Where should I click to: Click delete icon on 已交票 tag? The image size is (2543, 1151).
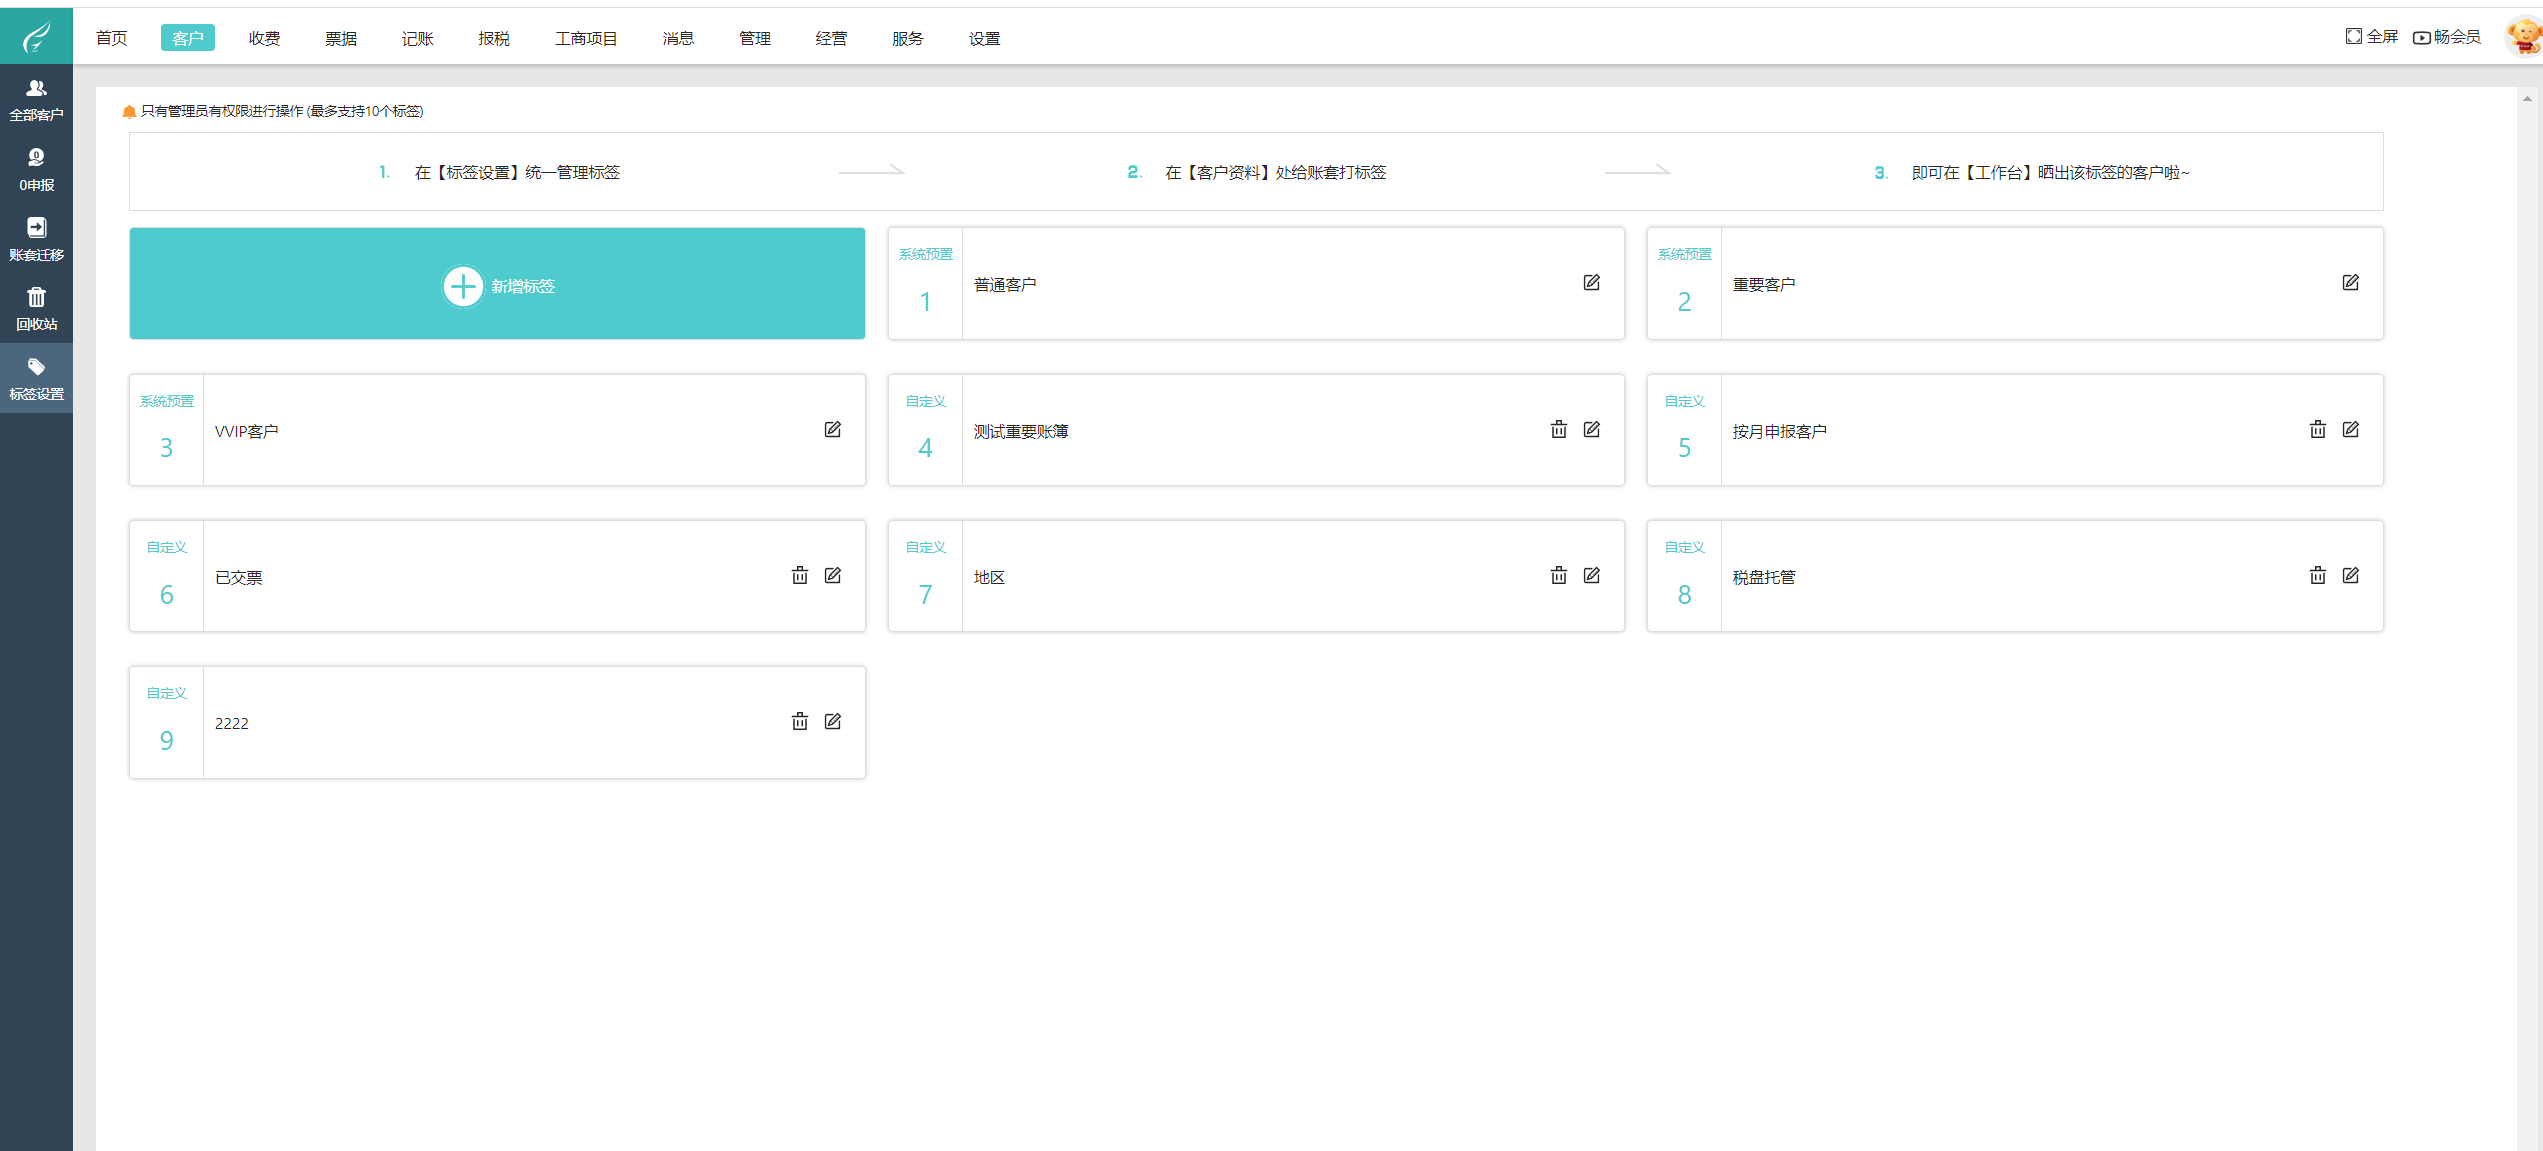(800, 577)
